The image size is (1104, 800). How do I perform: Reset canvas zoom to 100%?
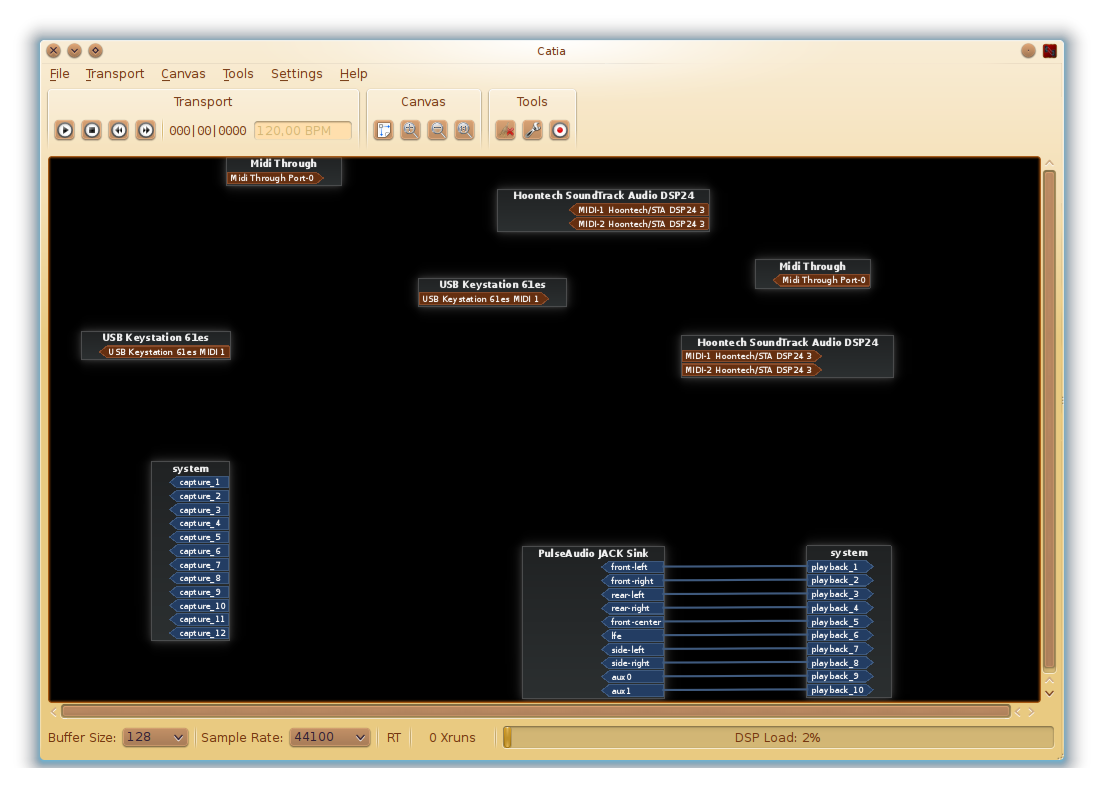pyautogui.click(x=465, y=130)
